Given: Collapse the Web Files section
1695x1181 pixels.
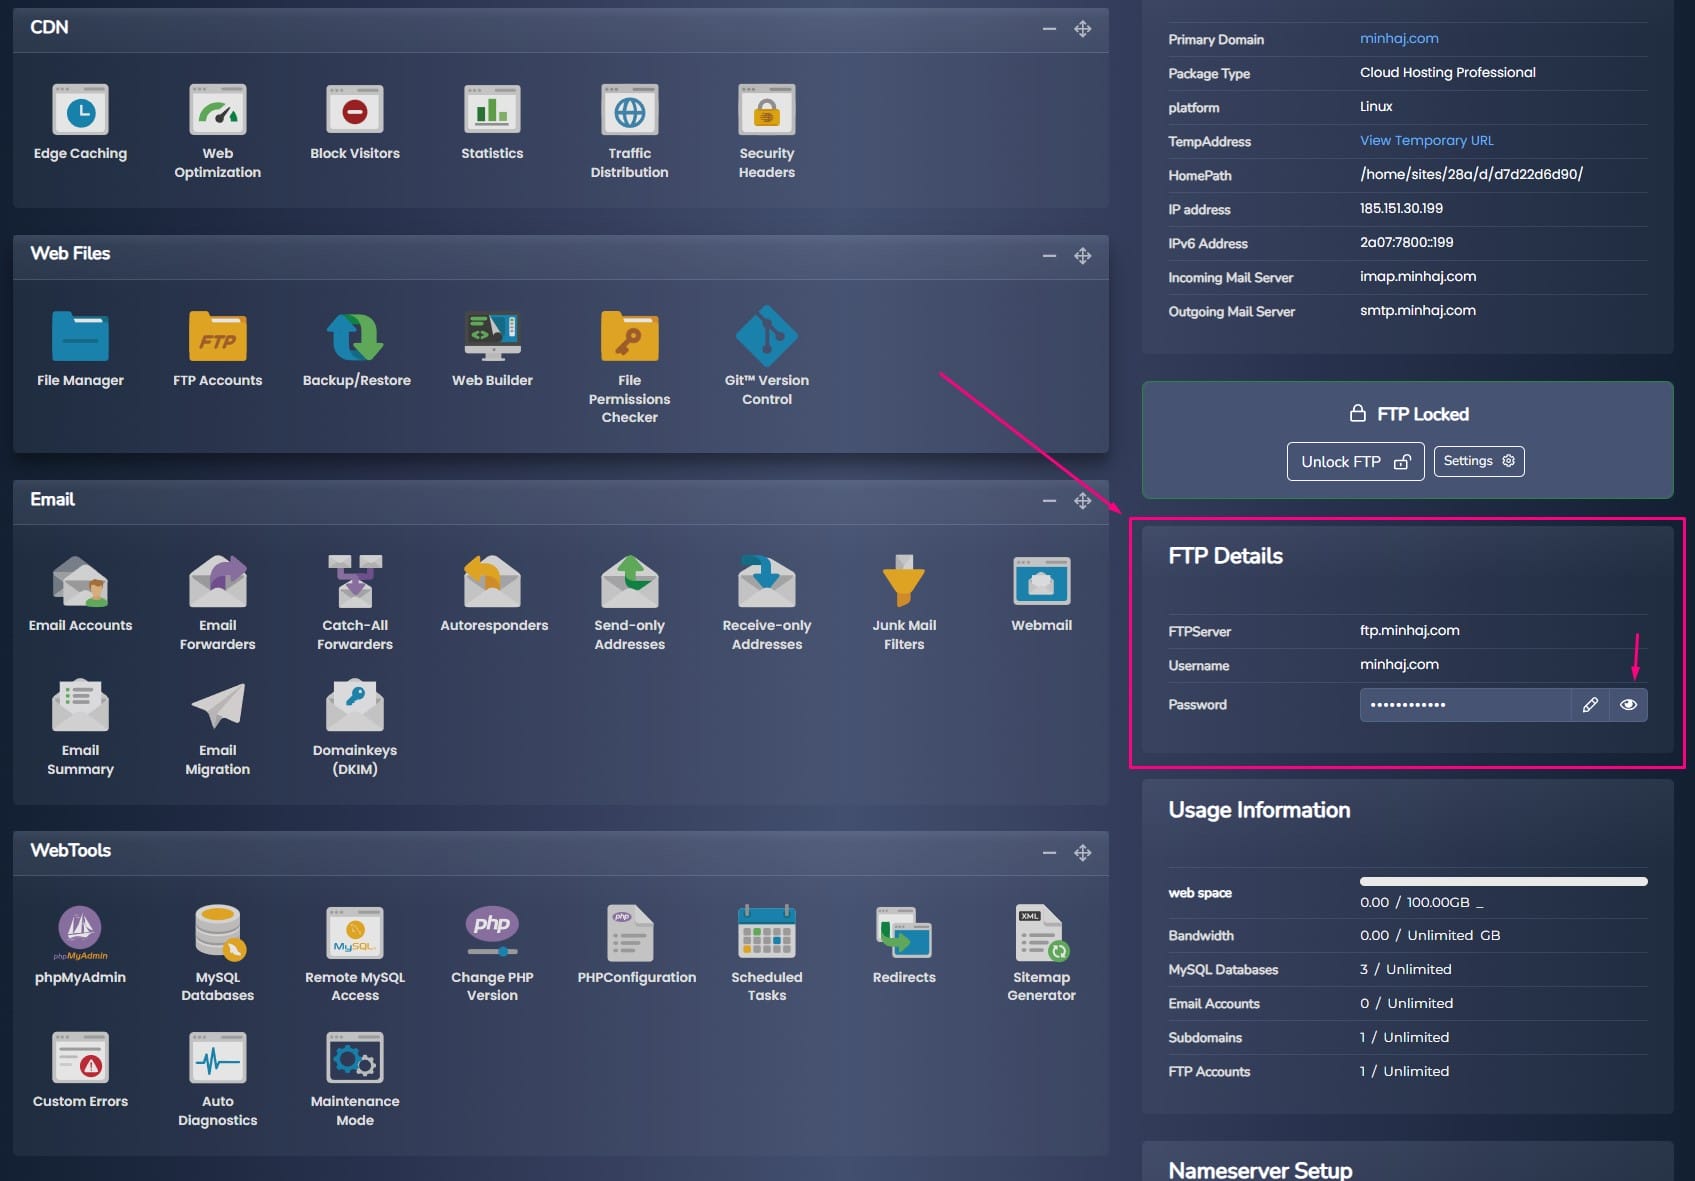Looking at the screenshot, I should (x=1049, y=256).
